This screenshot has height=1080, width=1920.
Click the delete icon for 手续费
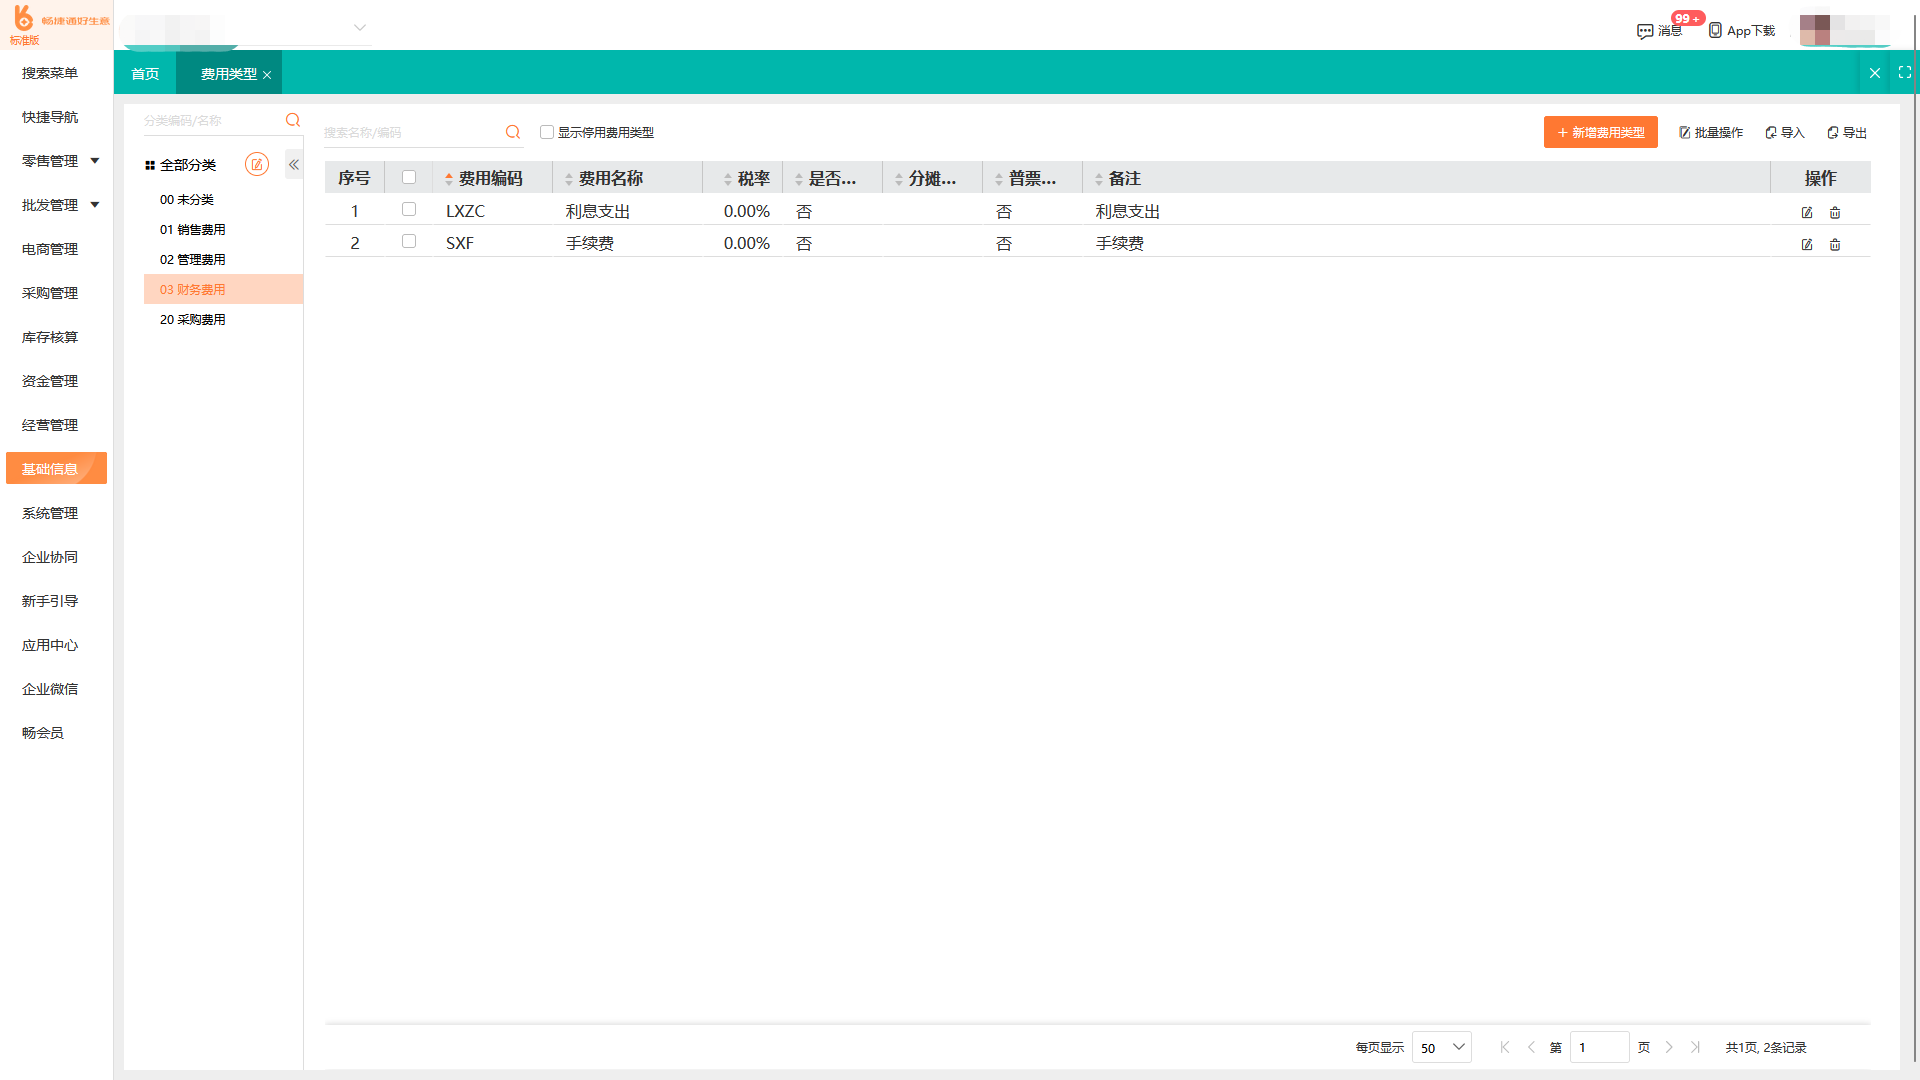click(x=1834, y=243)
